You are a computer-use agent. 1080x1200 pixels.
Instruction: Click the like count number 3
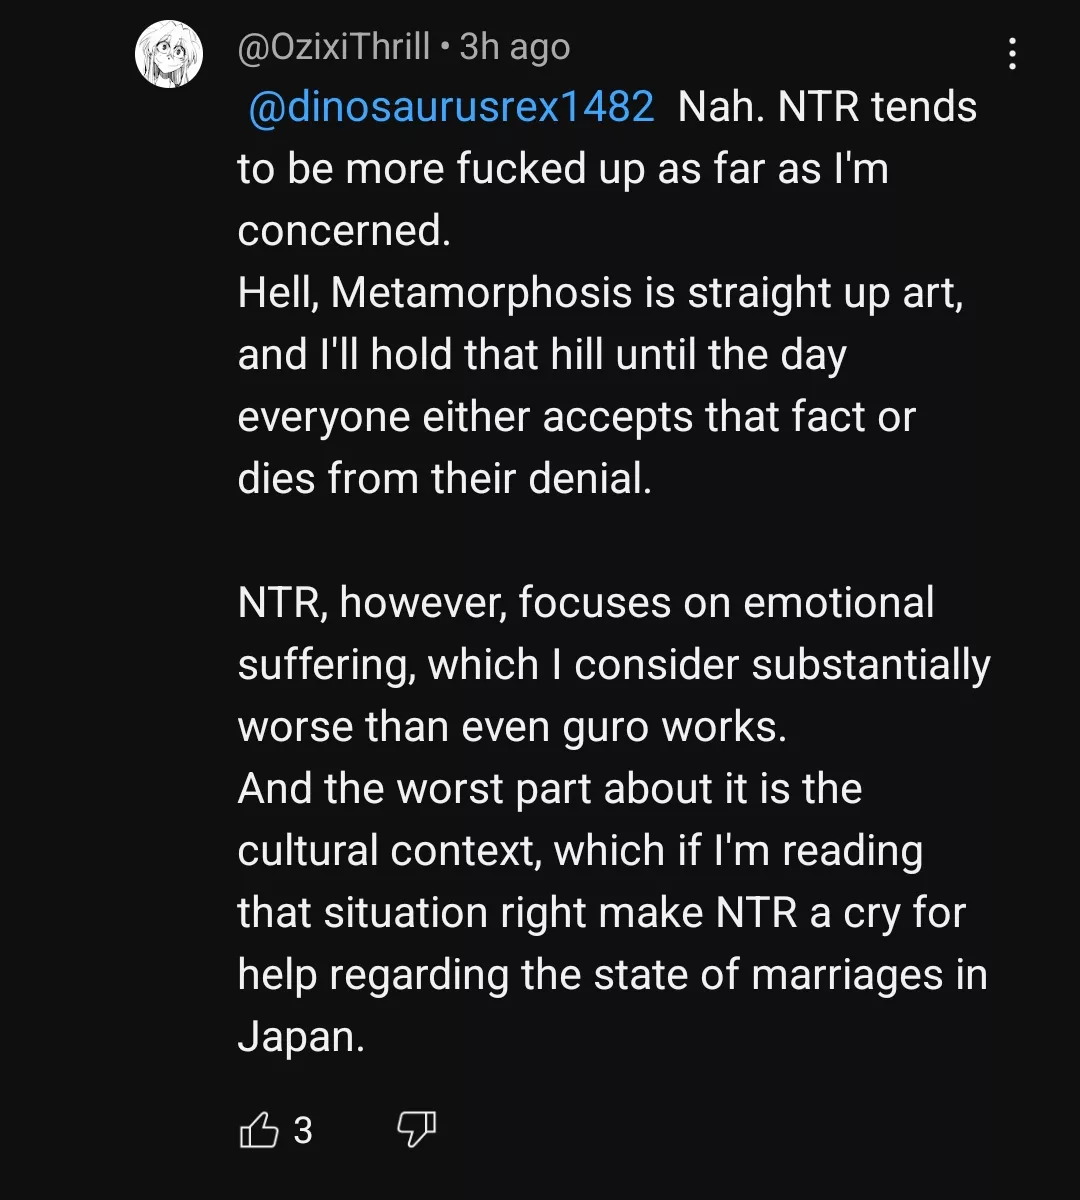pyautogui.click(x=303, y=1131)
